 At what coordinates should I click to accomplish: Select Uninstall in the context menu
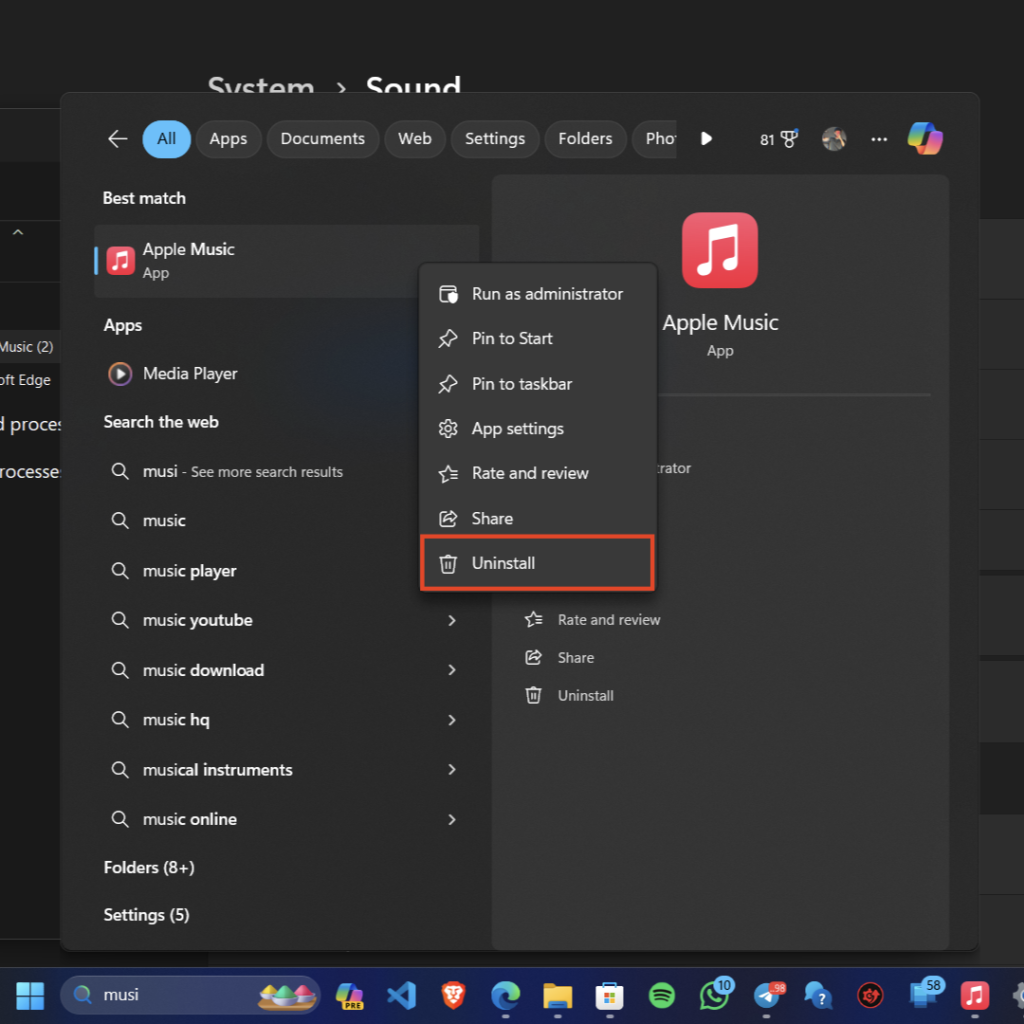tap(537, 563)
